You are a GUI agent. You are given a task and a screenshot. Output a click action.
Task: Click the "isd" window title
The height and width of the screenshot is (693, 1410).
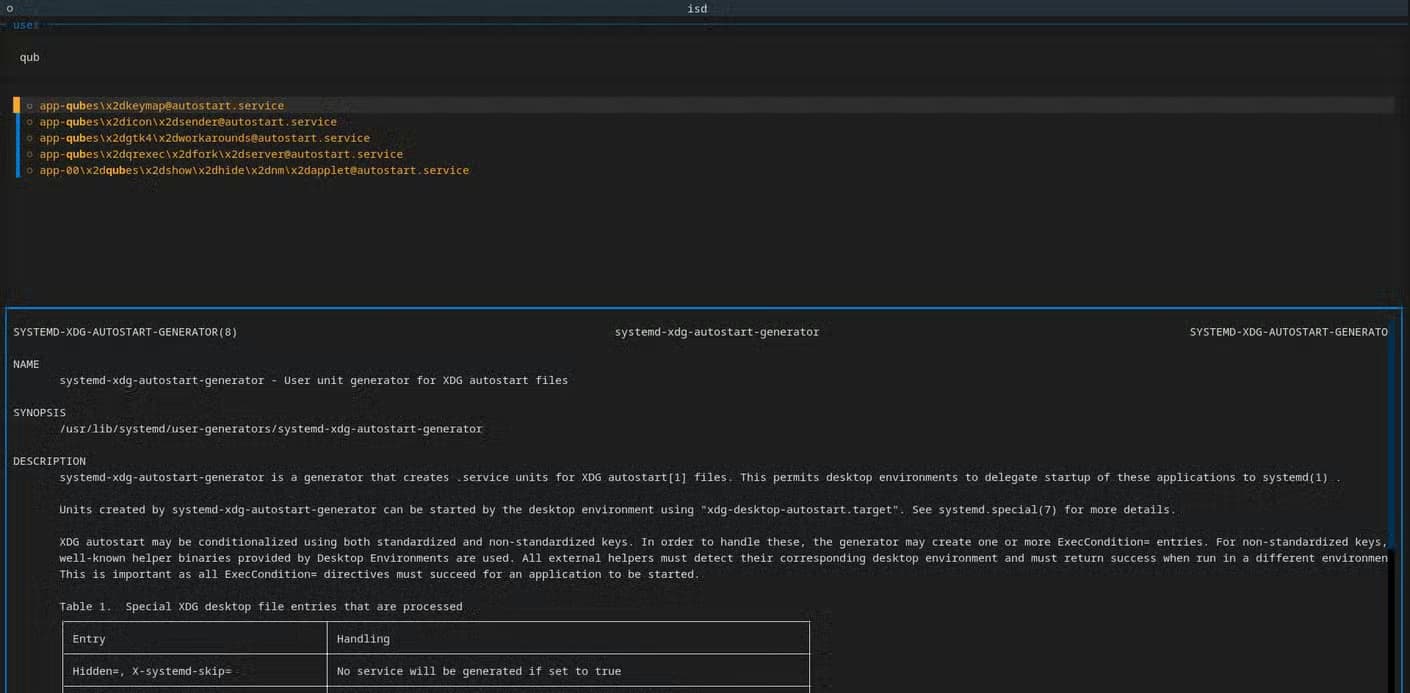(697, 8)
